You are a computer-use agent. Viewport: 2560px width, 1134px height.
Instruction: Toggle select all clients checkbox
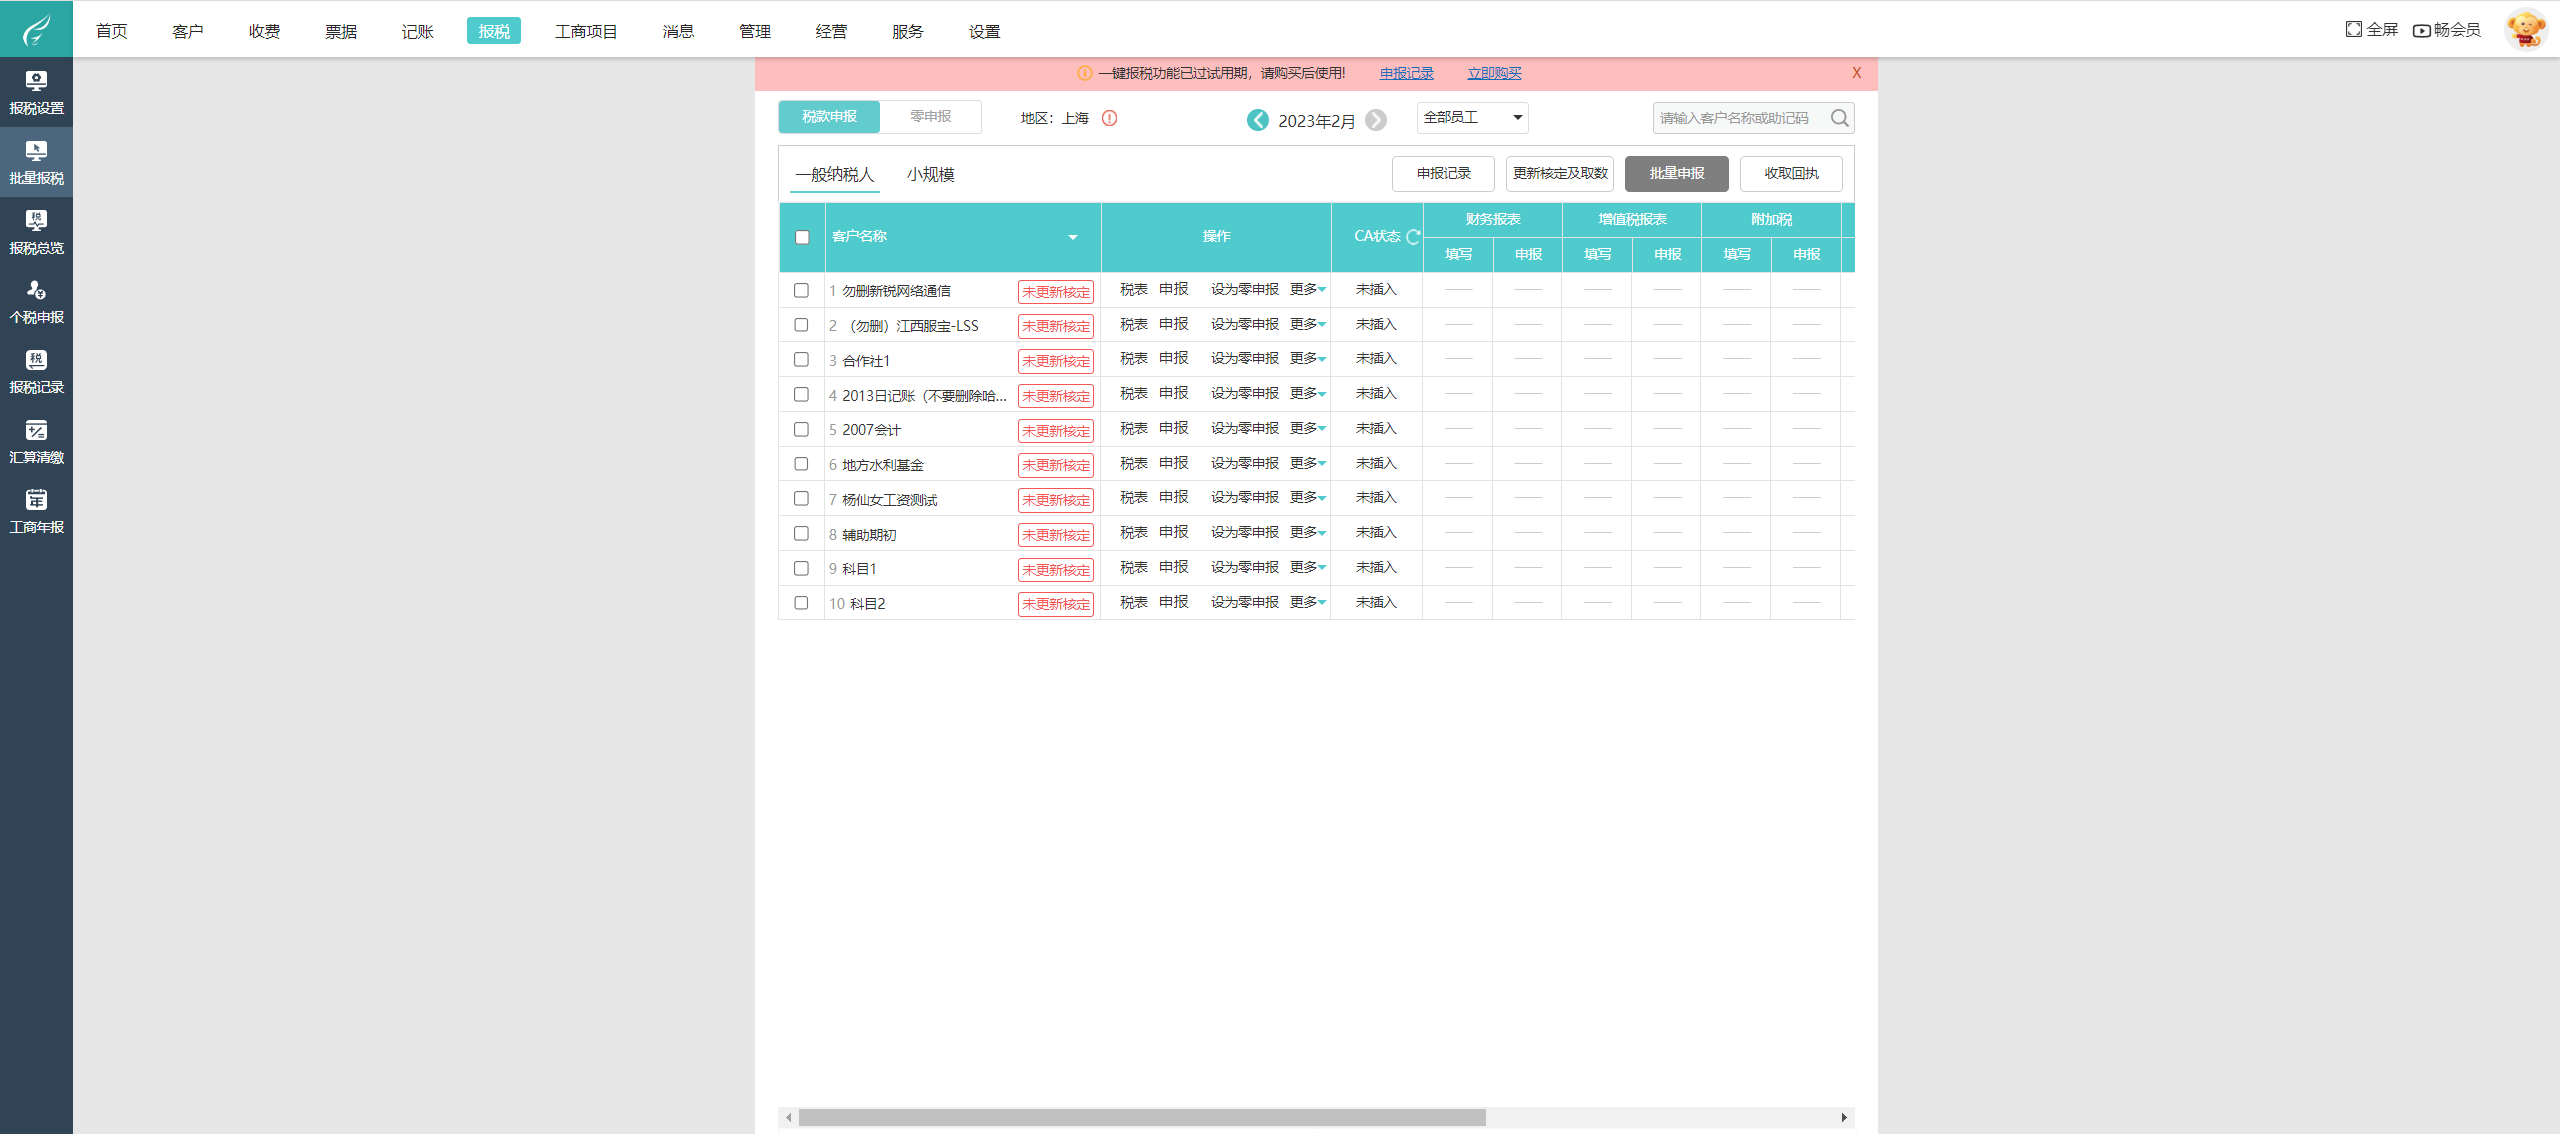click(x=802, y=237)
